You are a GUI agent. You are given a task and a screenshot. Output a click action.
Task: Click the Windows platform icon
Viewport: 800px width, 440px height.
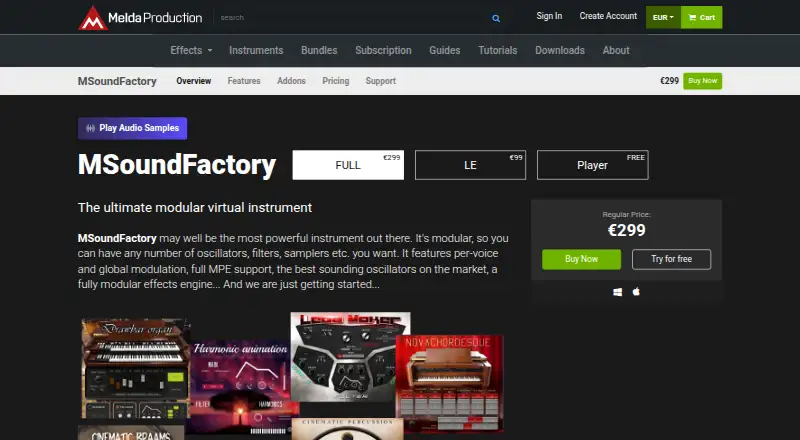617,292
